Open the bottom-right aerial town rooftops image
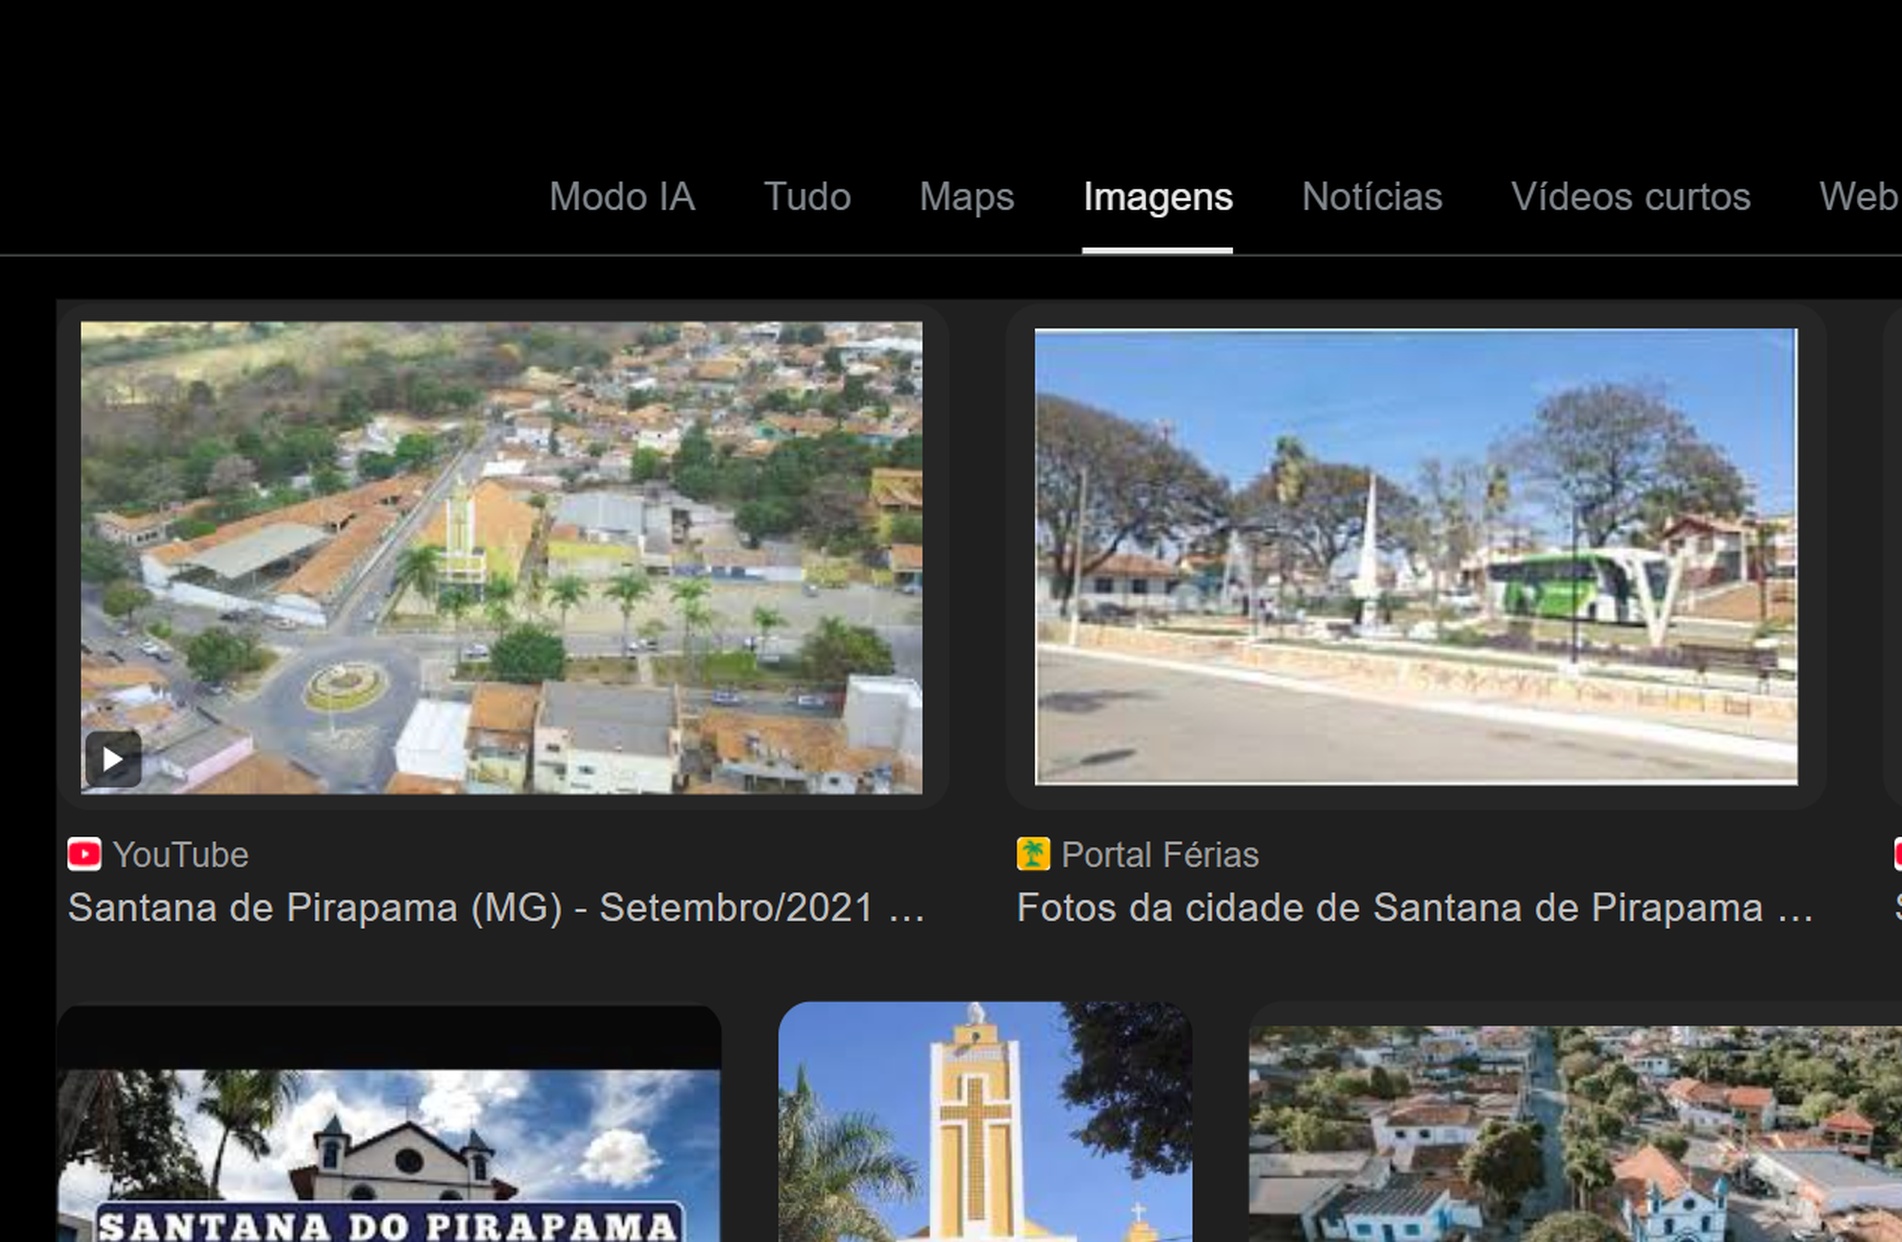This screenshot has width=1902, height=1242. tap(1574, 1134)
